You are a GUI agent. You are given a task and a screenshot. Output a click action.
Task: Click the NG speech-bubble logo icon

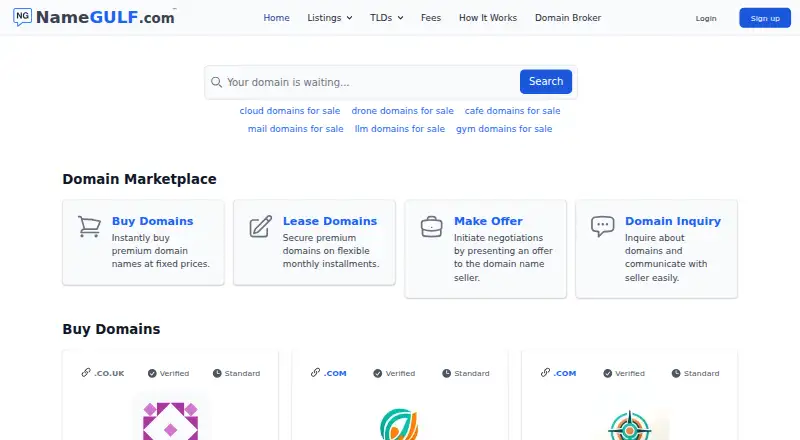pyautogui.click(x=22, y=17)
